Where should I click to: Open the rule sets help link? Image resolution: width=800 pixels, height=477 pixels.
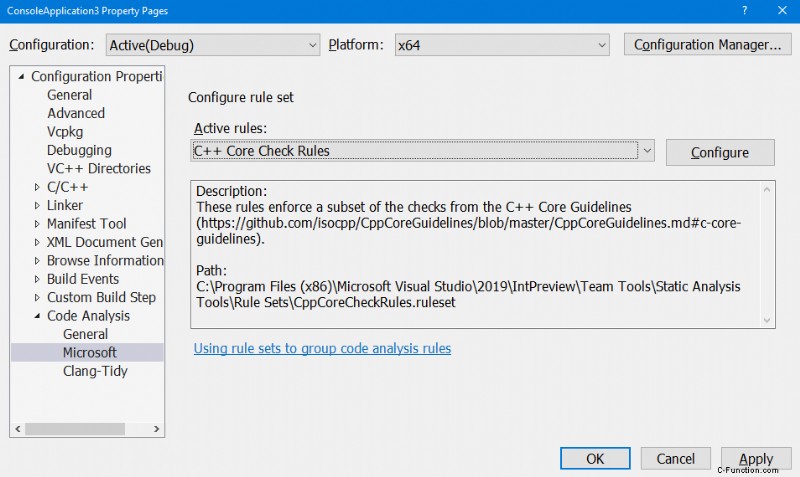point(322,348)
